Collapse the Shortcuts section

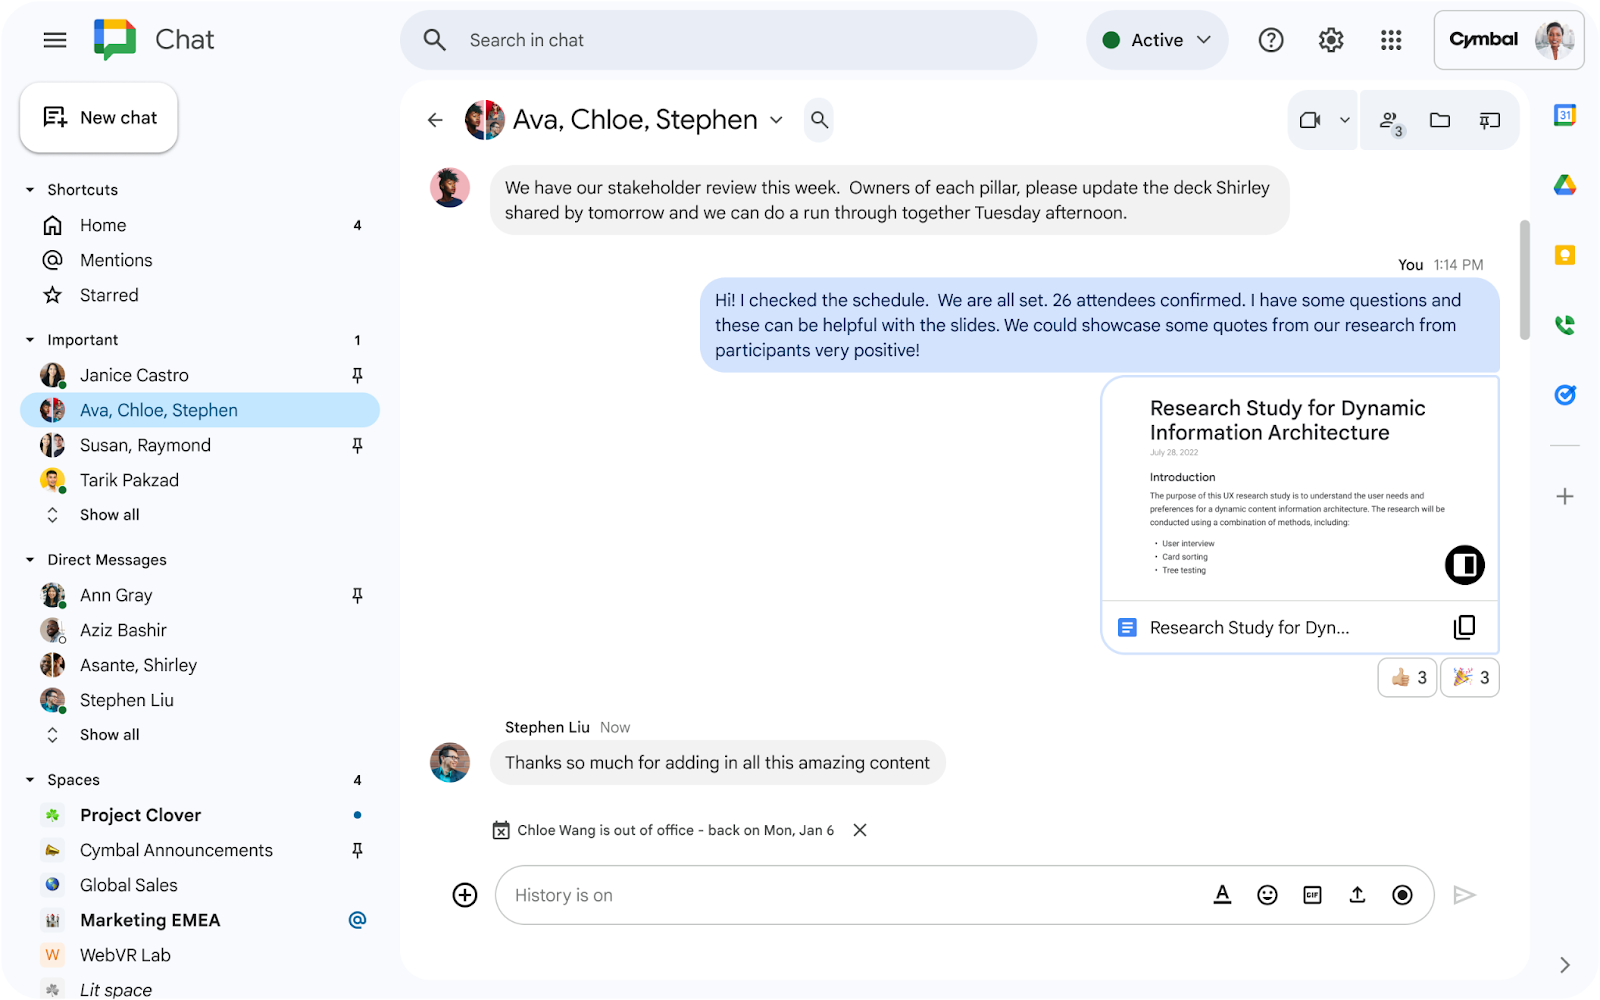[x=30, y=190]
